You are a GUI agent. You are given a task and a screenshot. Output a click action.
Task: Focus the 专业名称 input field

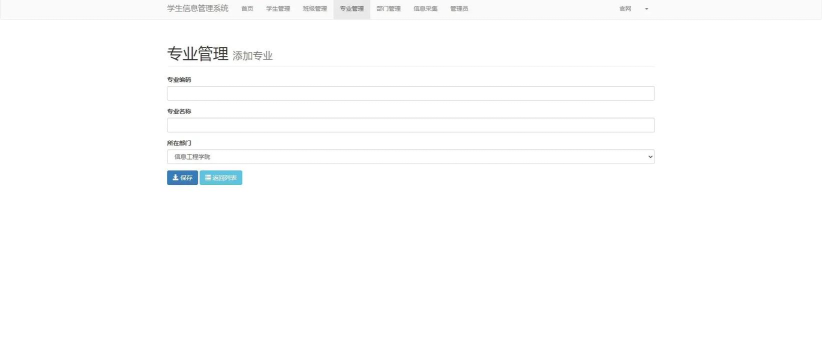410,125
